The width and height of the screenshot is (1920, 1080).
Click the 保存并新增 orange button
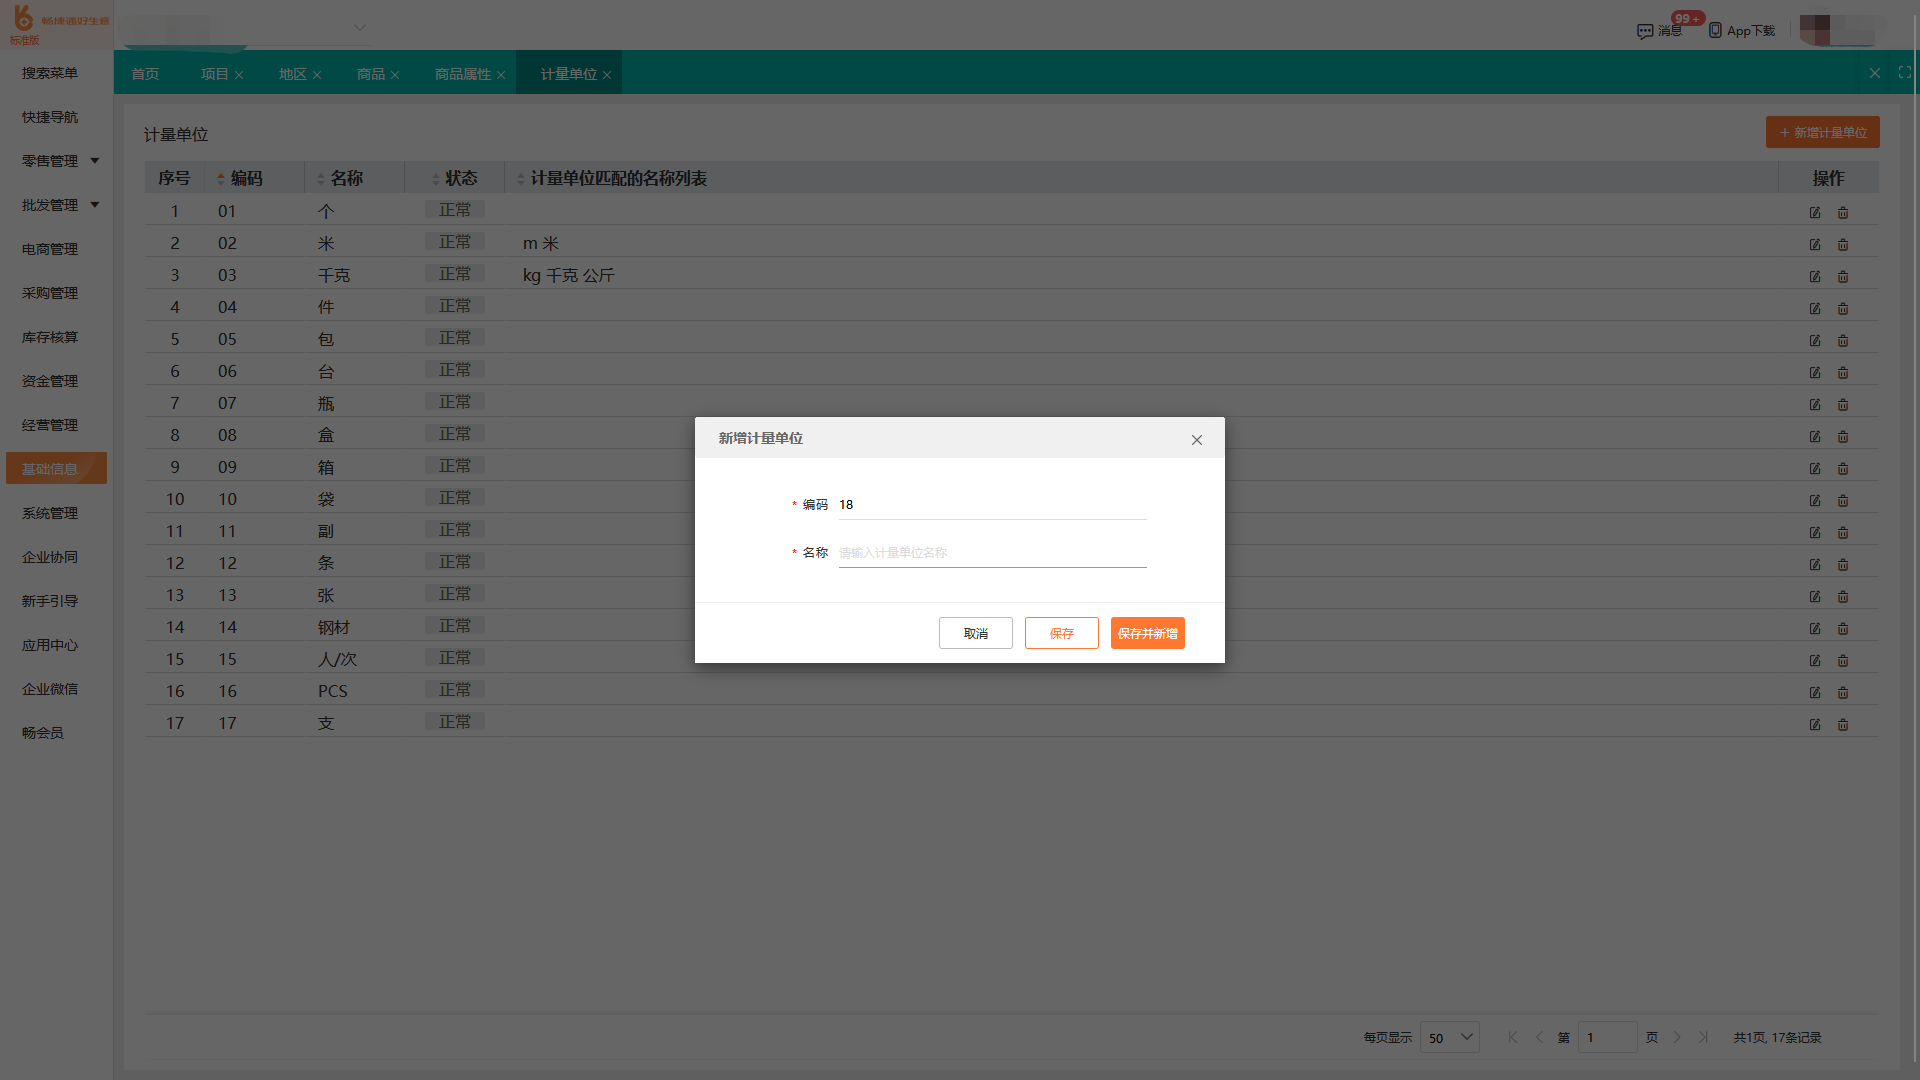tap(1146, 633)
